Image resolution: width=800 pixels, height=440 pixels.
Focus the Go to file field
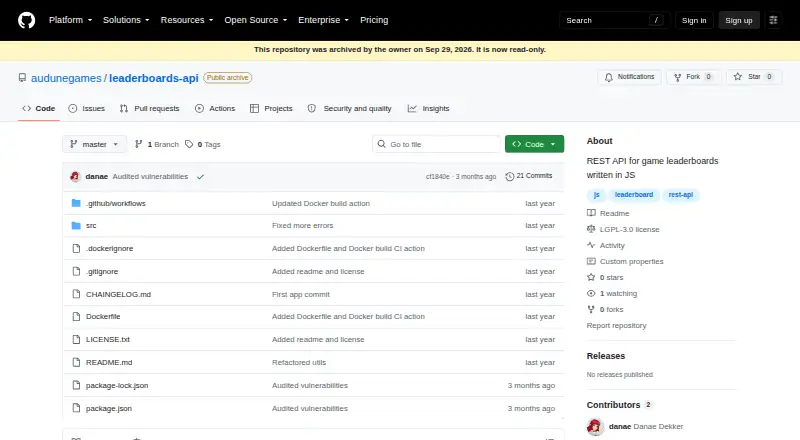coord(436,144)
